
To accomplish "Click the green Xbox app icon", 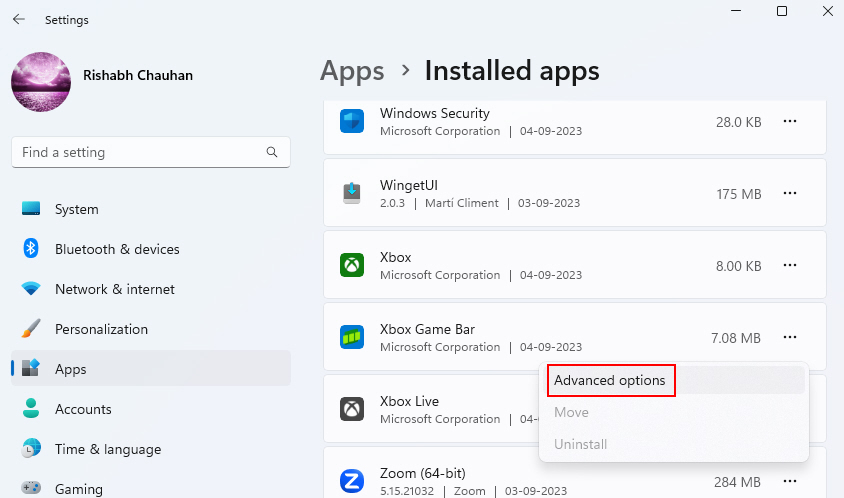I will point(352,265).
